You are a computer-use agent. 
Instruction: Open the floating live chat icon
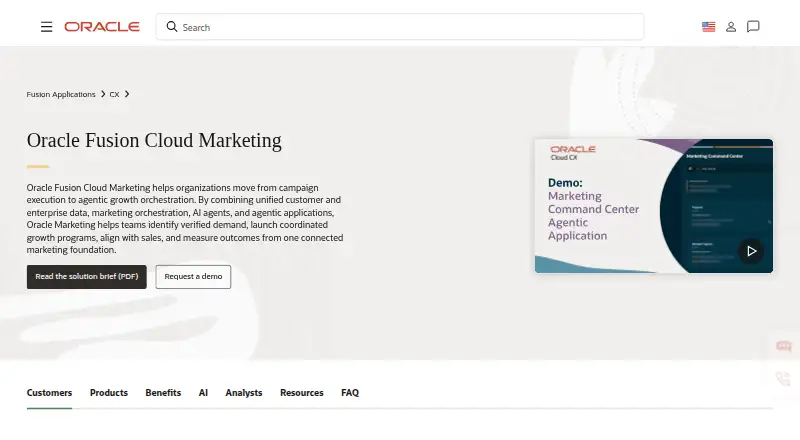click(x=784, y=347)
